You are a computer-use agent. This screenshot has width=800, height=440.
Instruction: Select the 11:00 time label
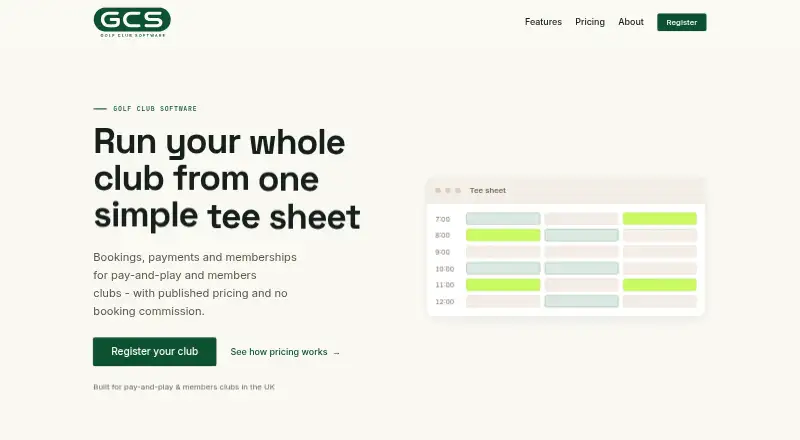coord(444,285)
